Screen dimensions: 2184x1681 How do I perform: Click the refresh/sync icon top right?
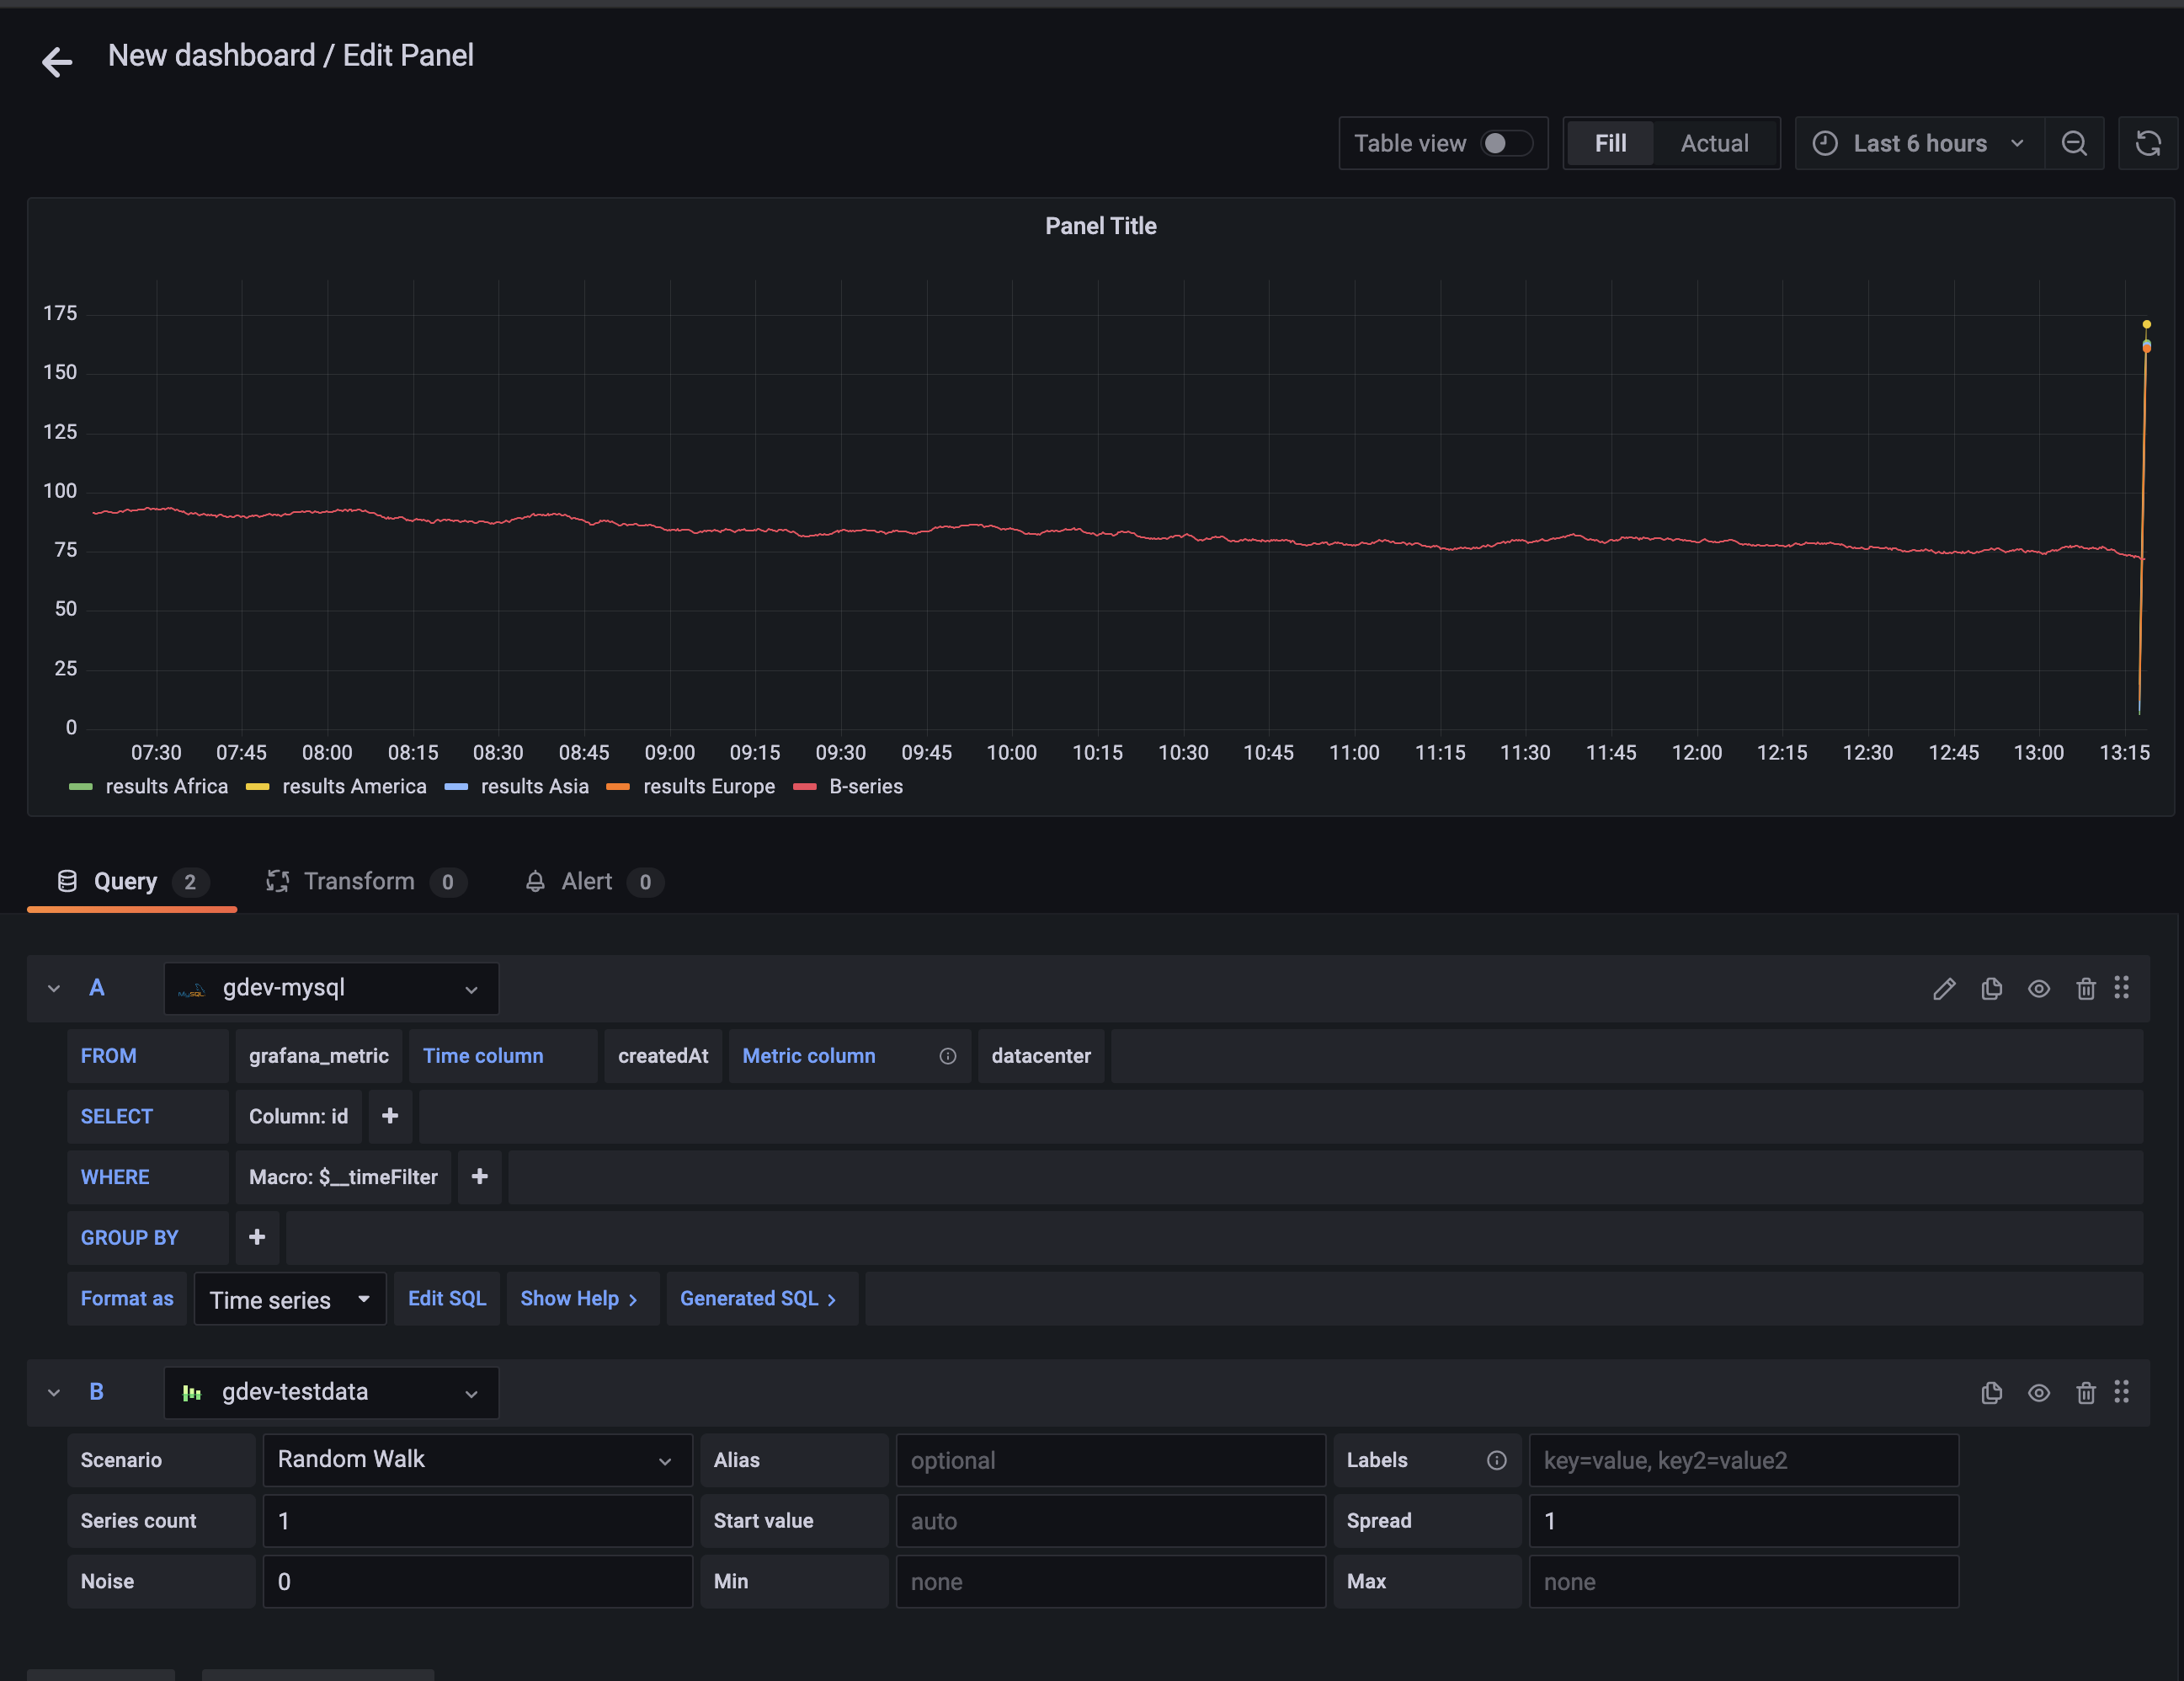pos(2147,143)
